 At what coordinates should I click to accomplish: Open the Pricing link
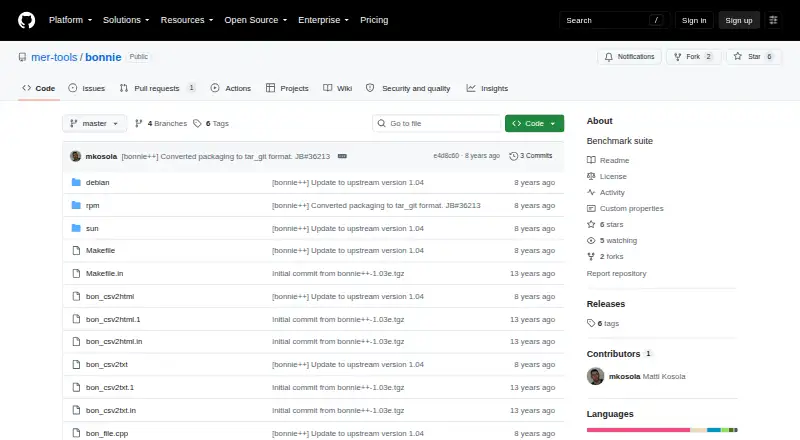pos(374,20)
